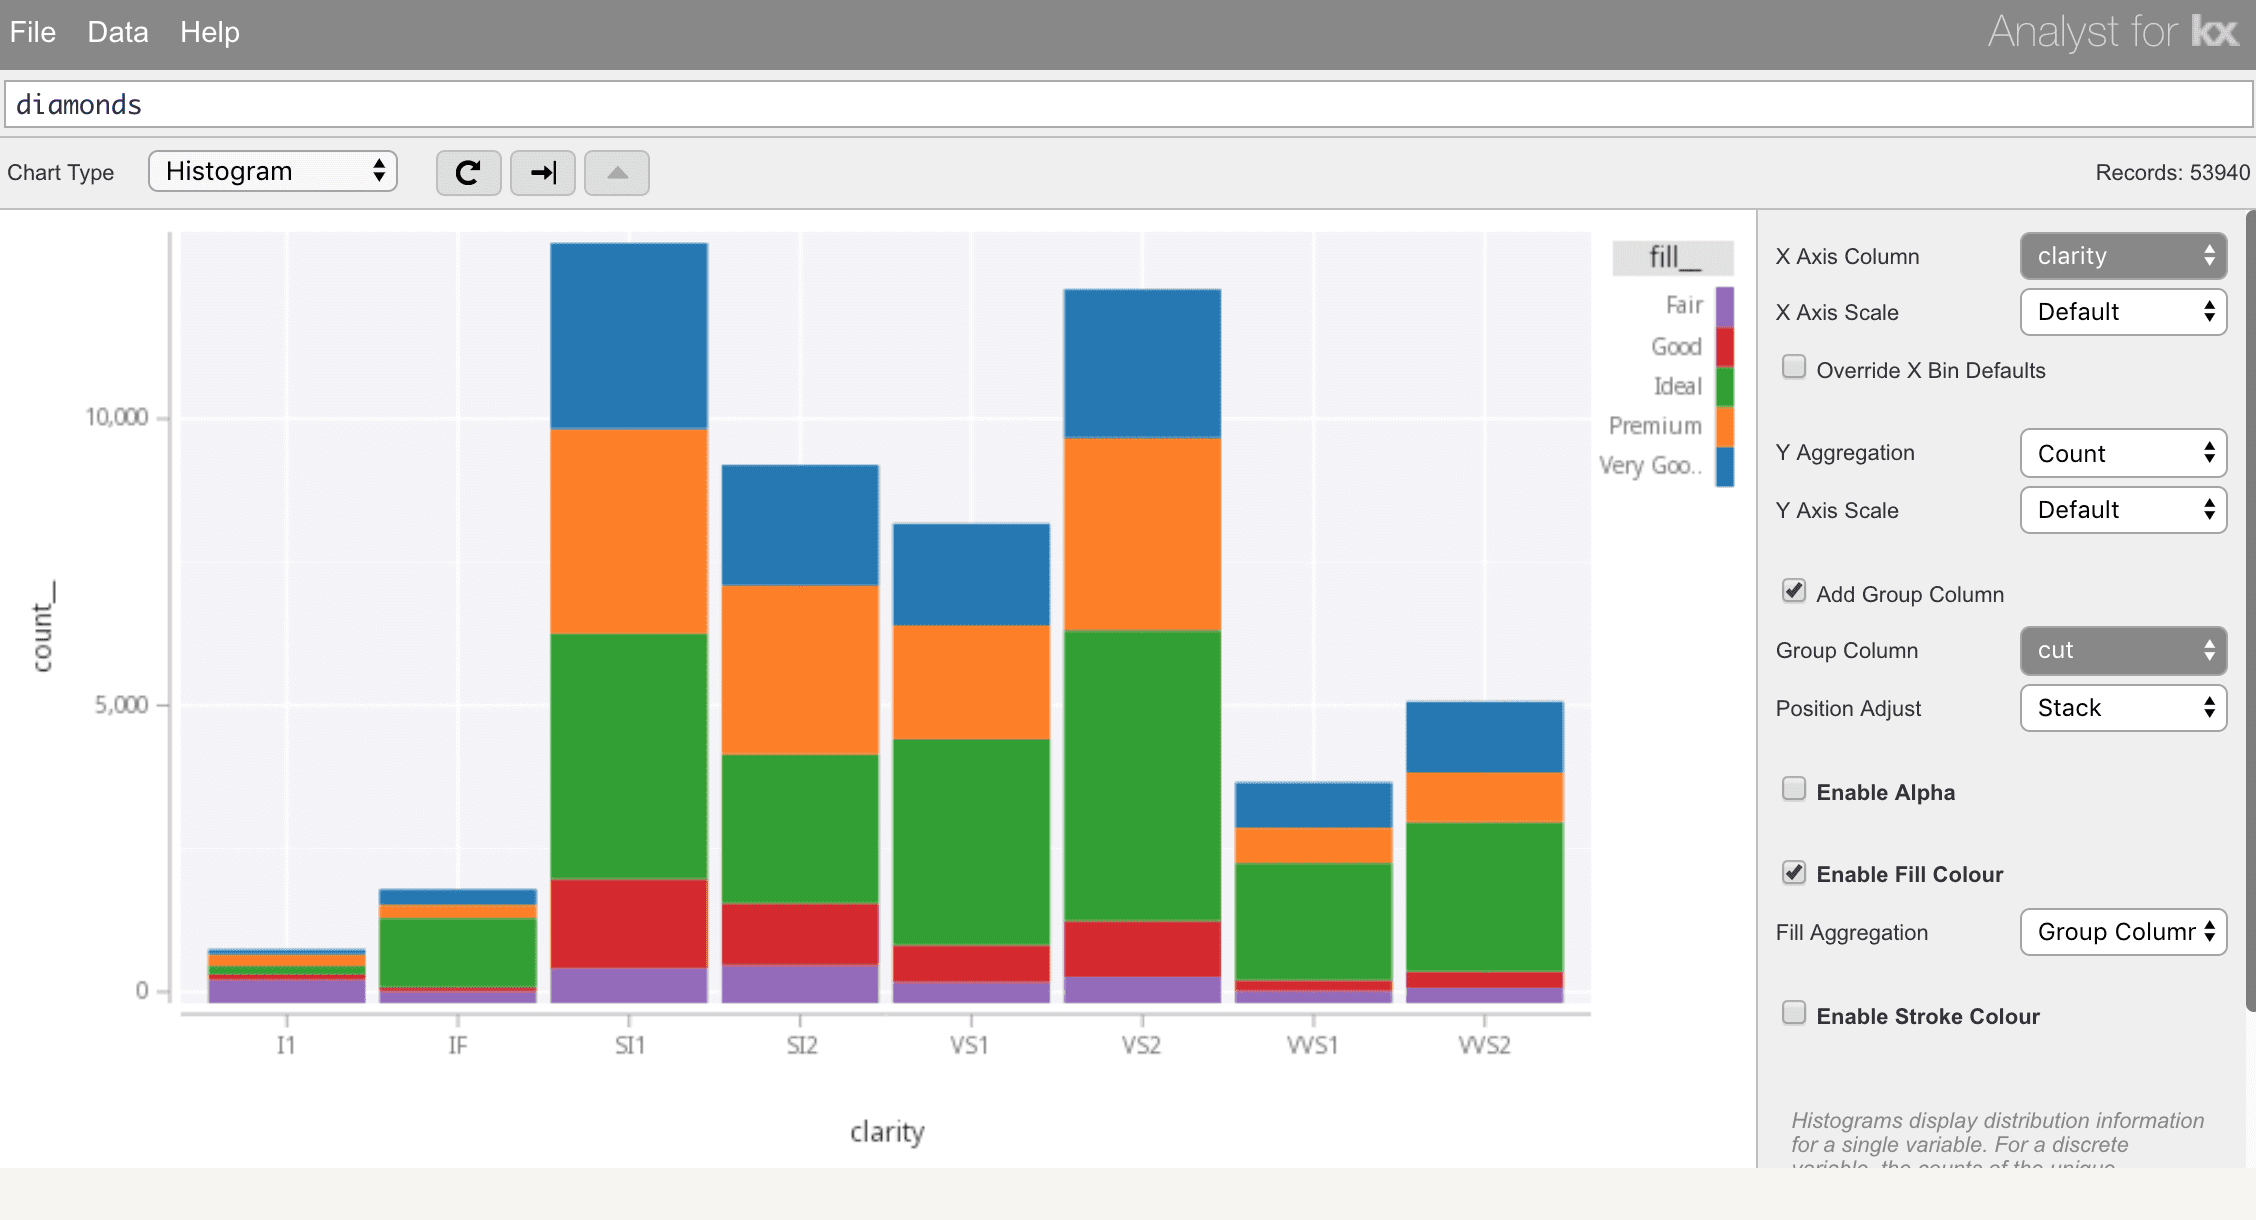Click the Premium orange legend swatch
This screenshot has width=2256, height=1220.
1725,426
